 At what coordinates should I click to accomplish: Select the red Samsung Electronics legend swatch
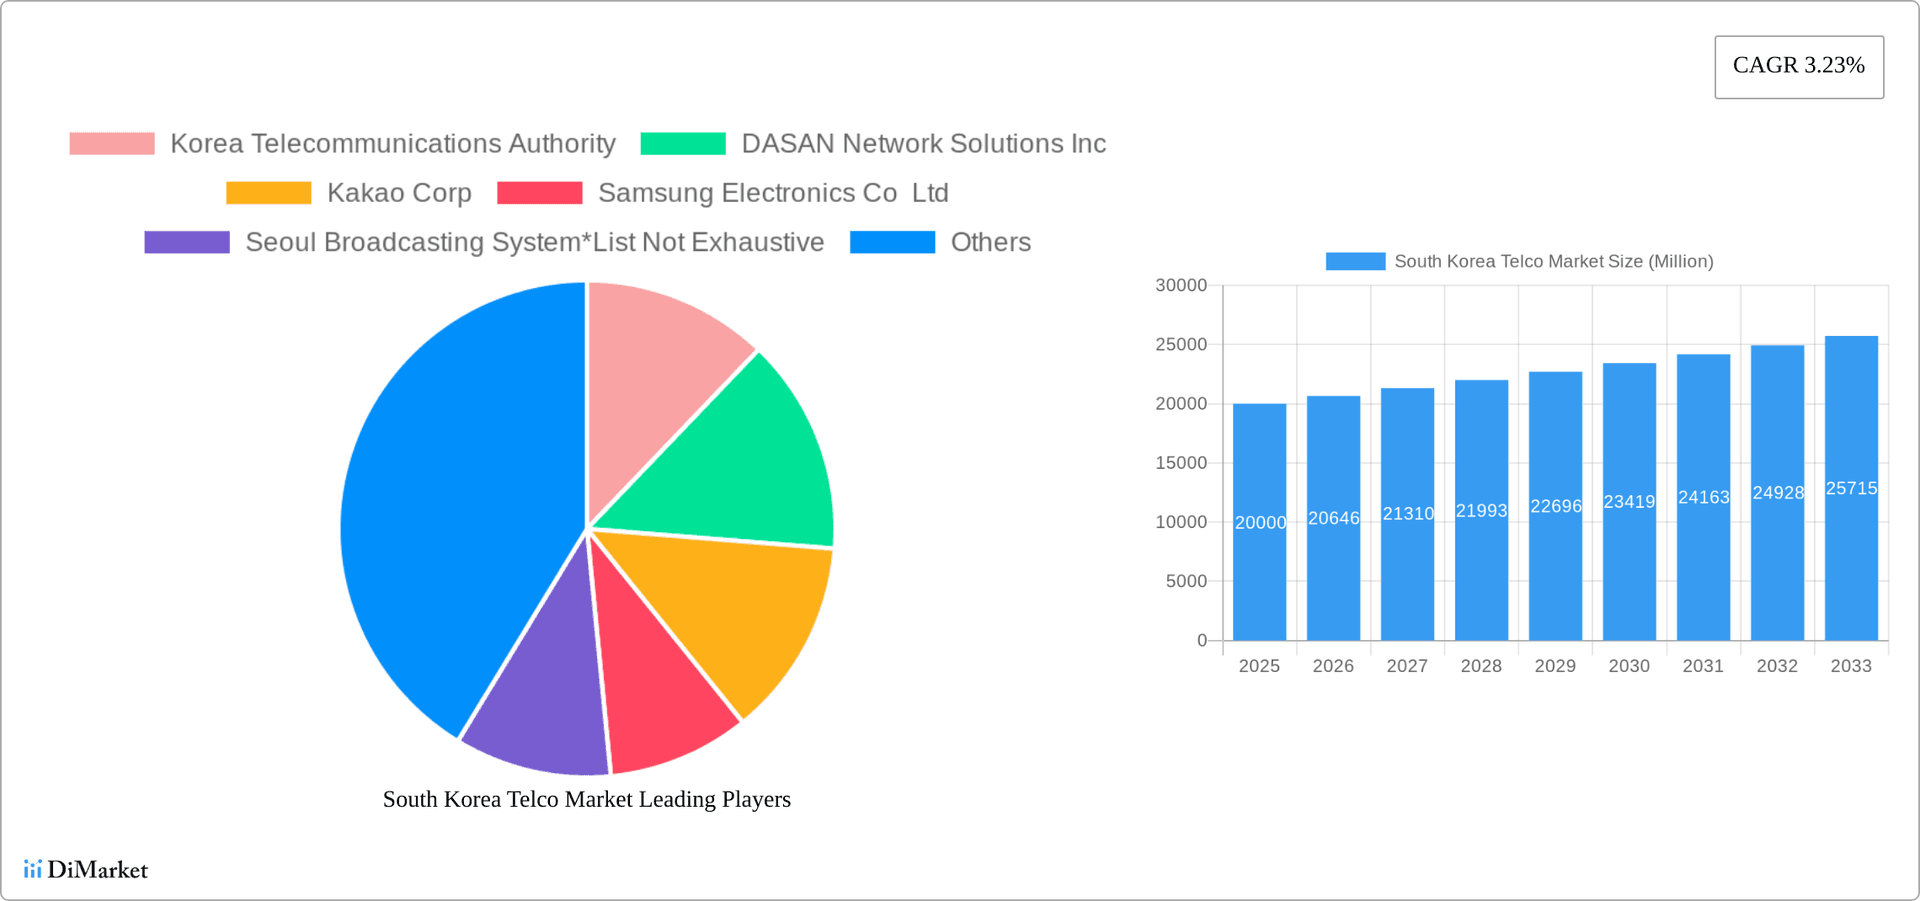pos(539,192)
